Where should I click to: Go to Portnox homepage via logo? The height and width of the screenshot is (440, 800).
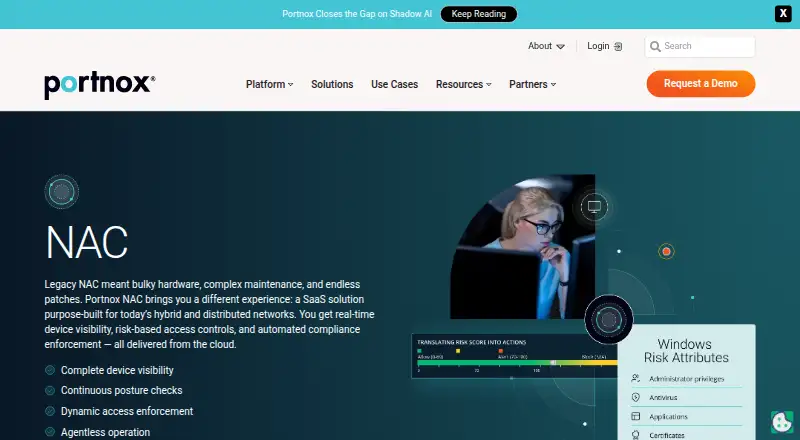pyautogui.click(x=100, y=84)
